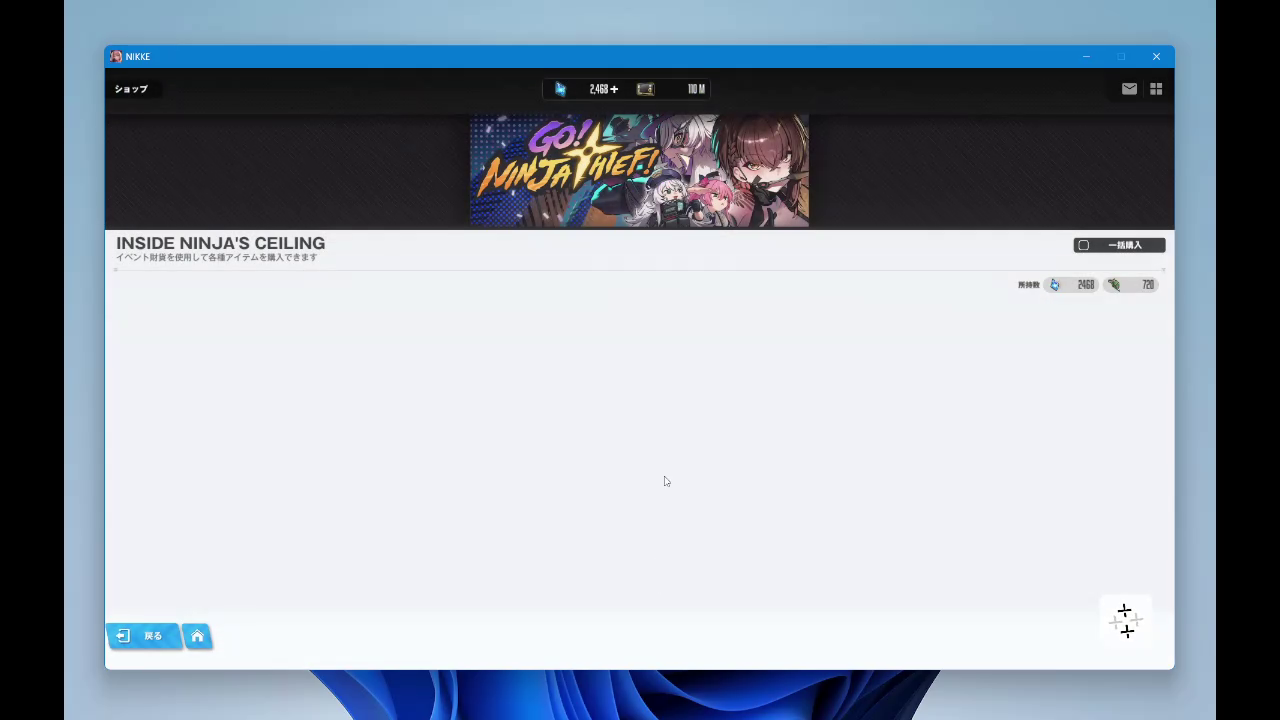1280x720 pixels.
Task: Select the ショップ header label
Action: click(131, 89)
